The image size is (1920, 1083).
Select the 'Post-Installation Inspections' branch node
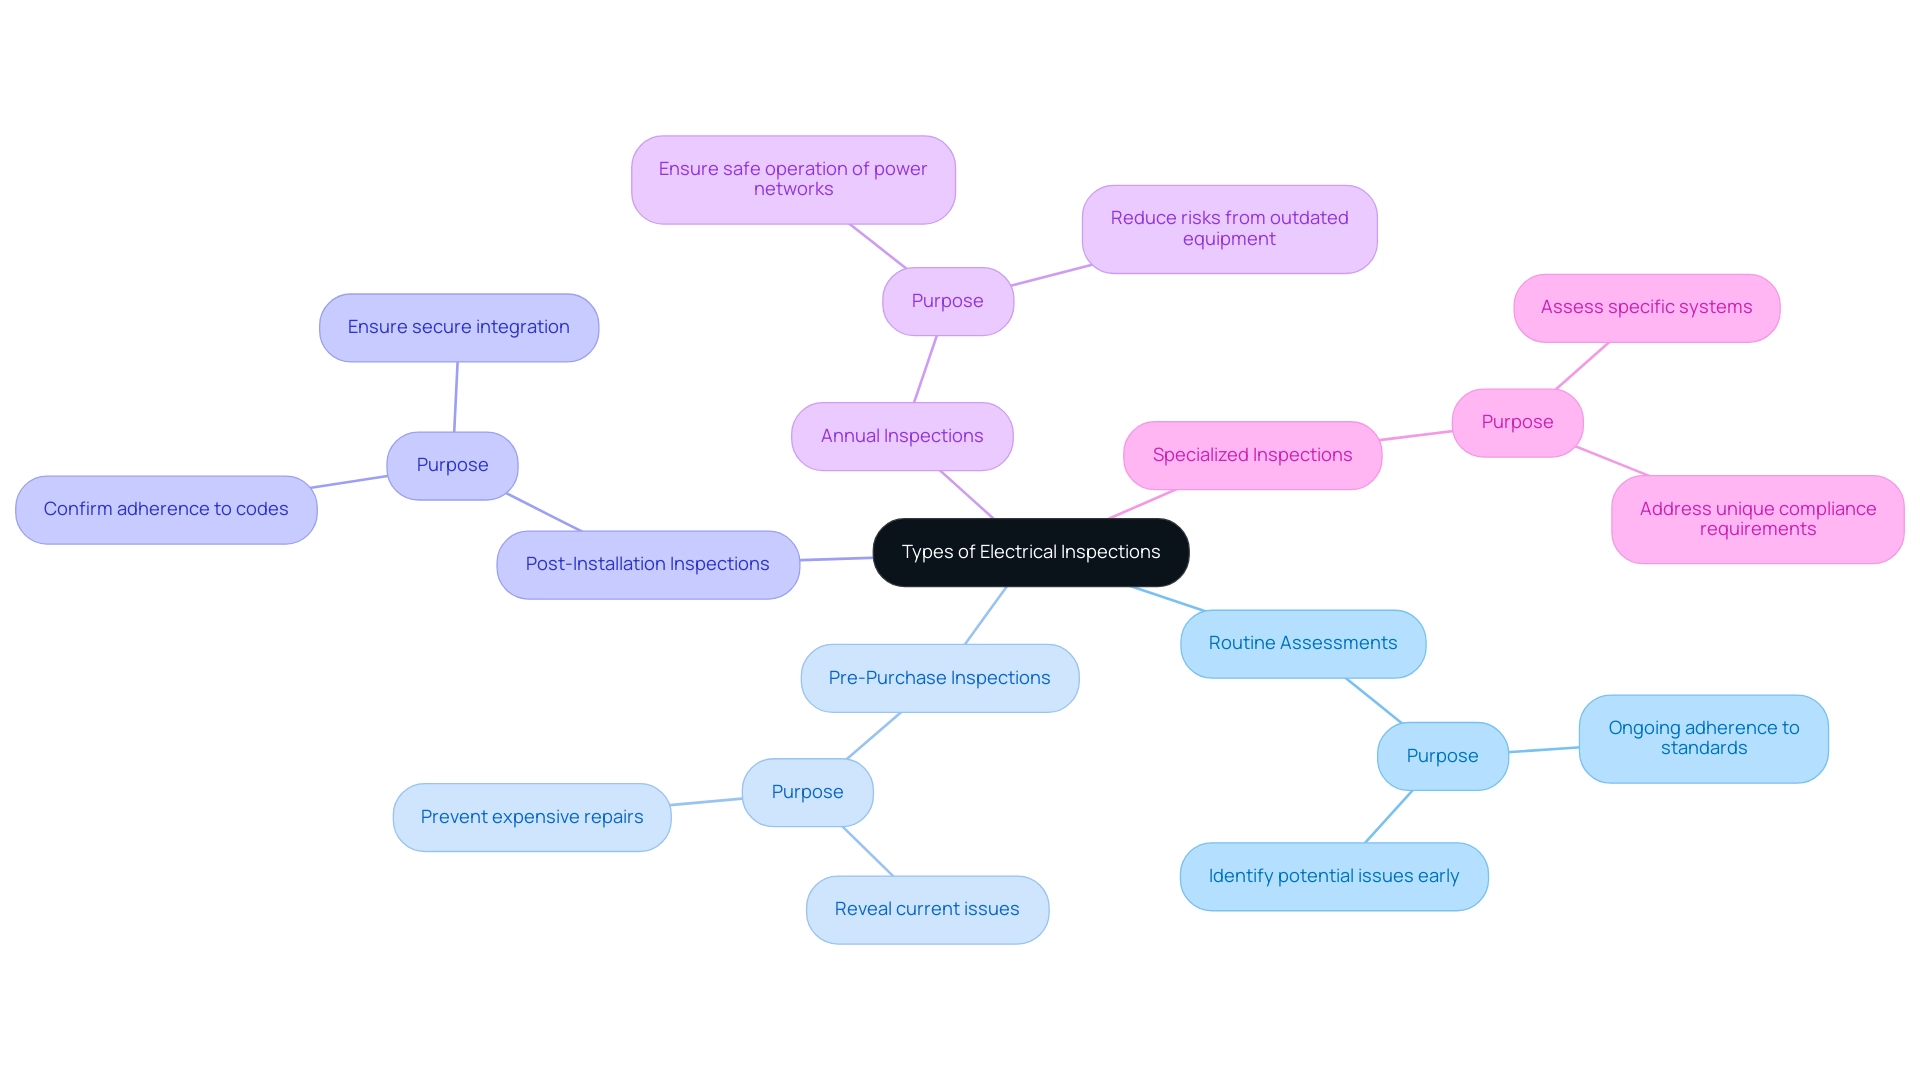coord(645,563)
